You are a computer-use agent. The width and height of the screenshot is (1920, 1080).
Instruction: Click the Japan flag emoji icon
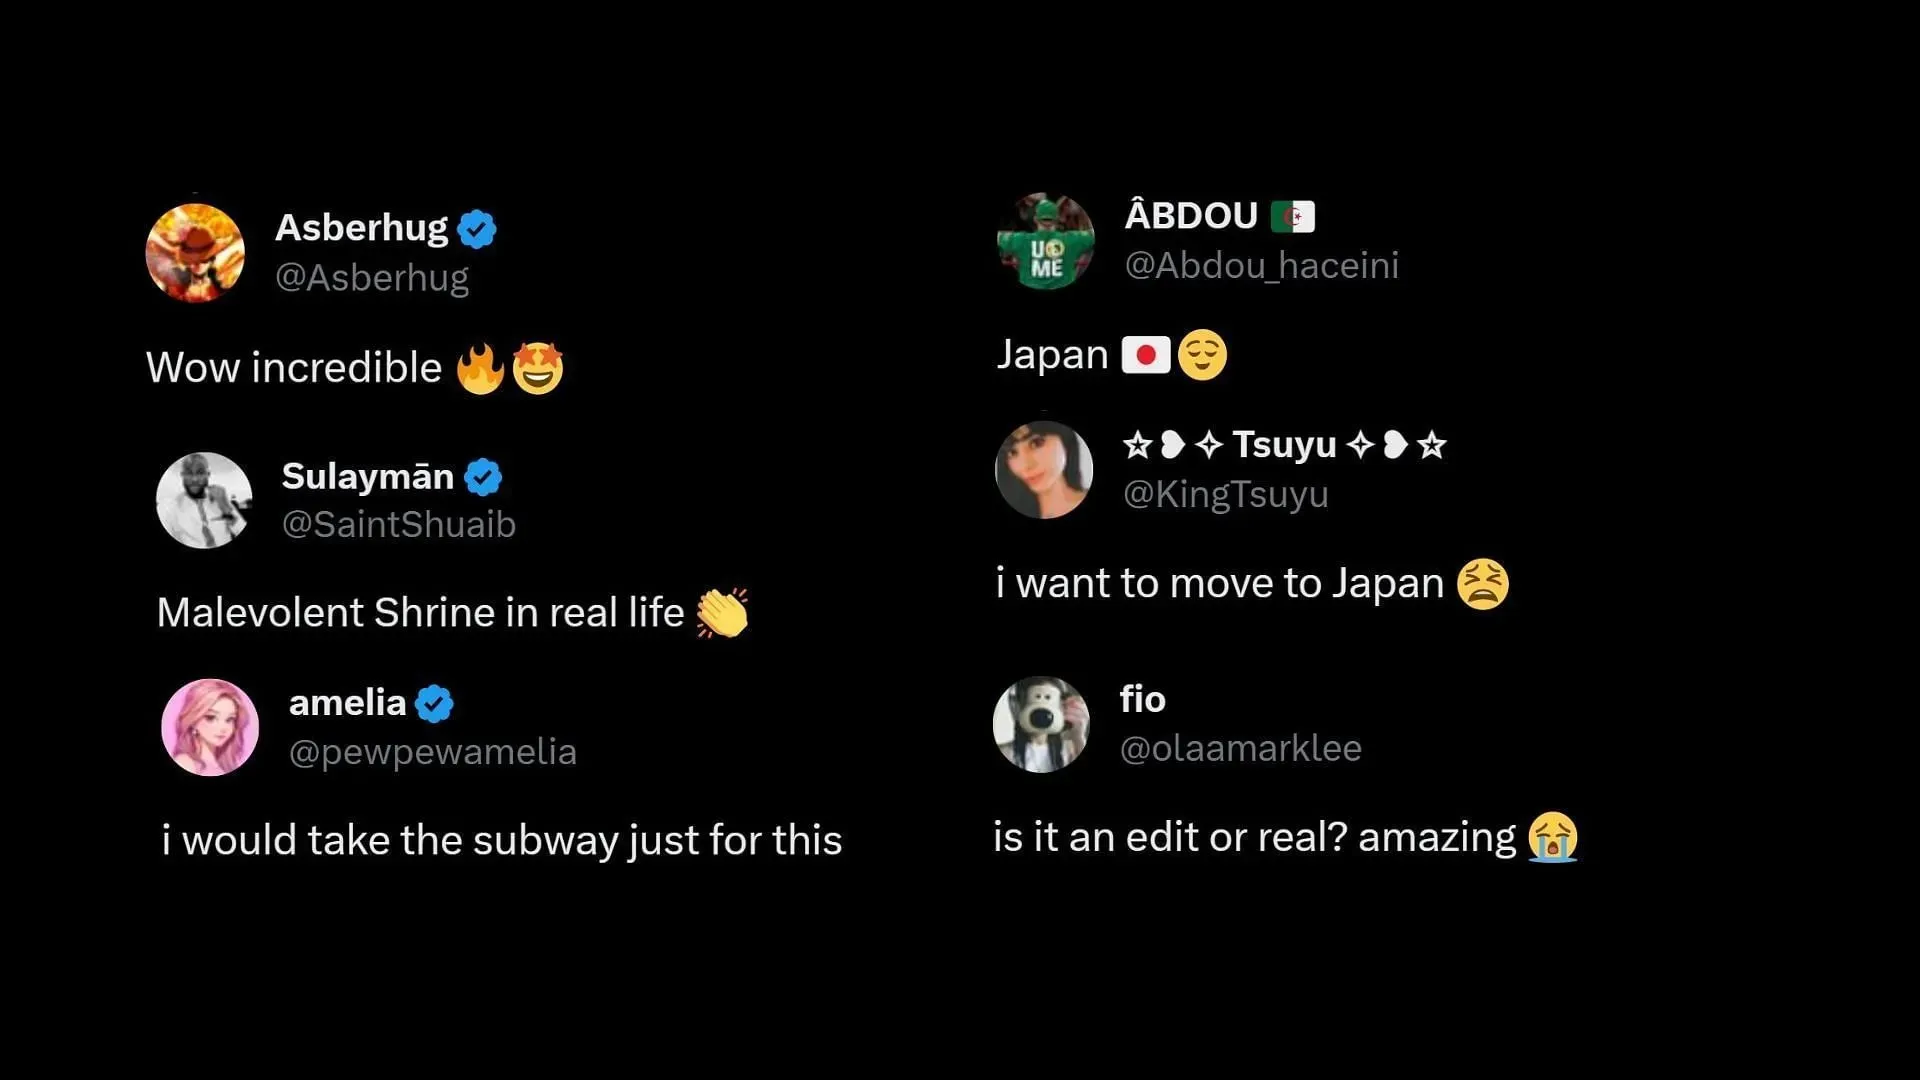pyautogui.click(x=1142, y=353)
